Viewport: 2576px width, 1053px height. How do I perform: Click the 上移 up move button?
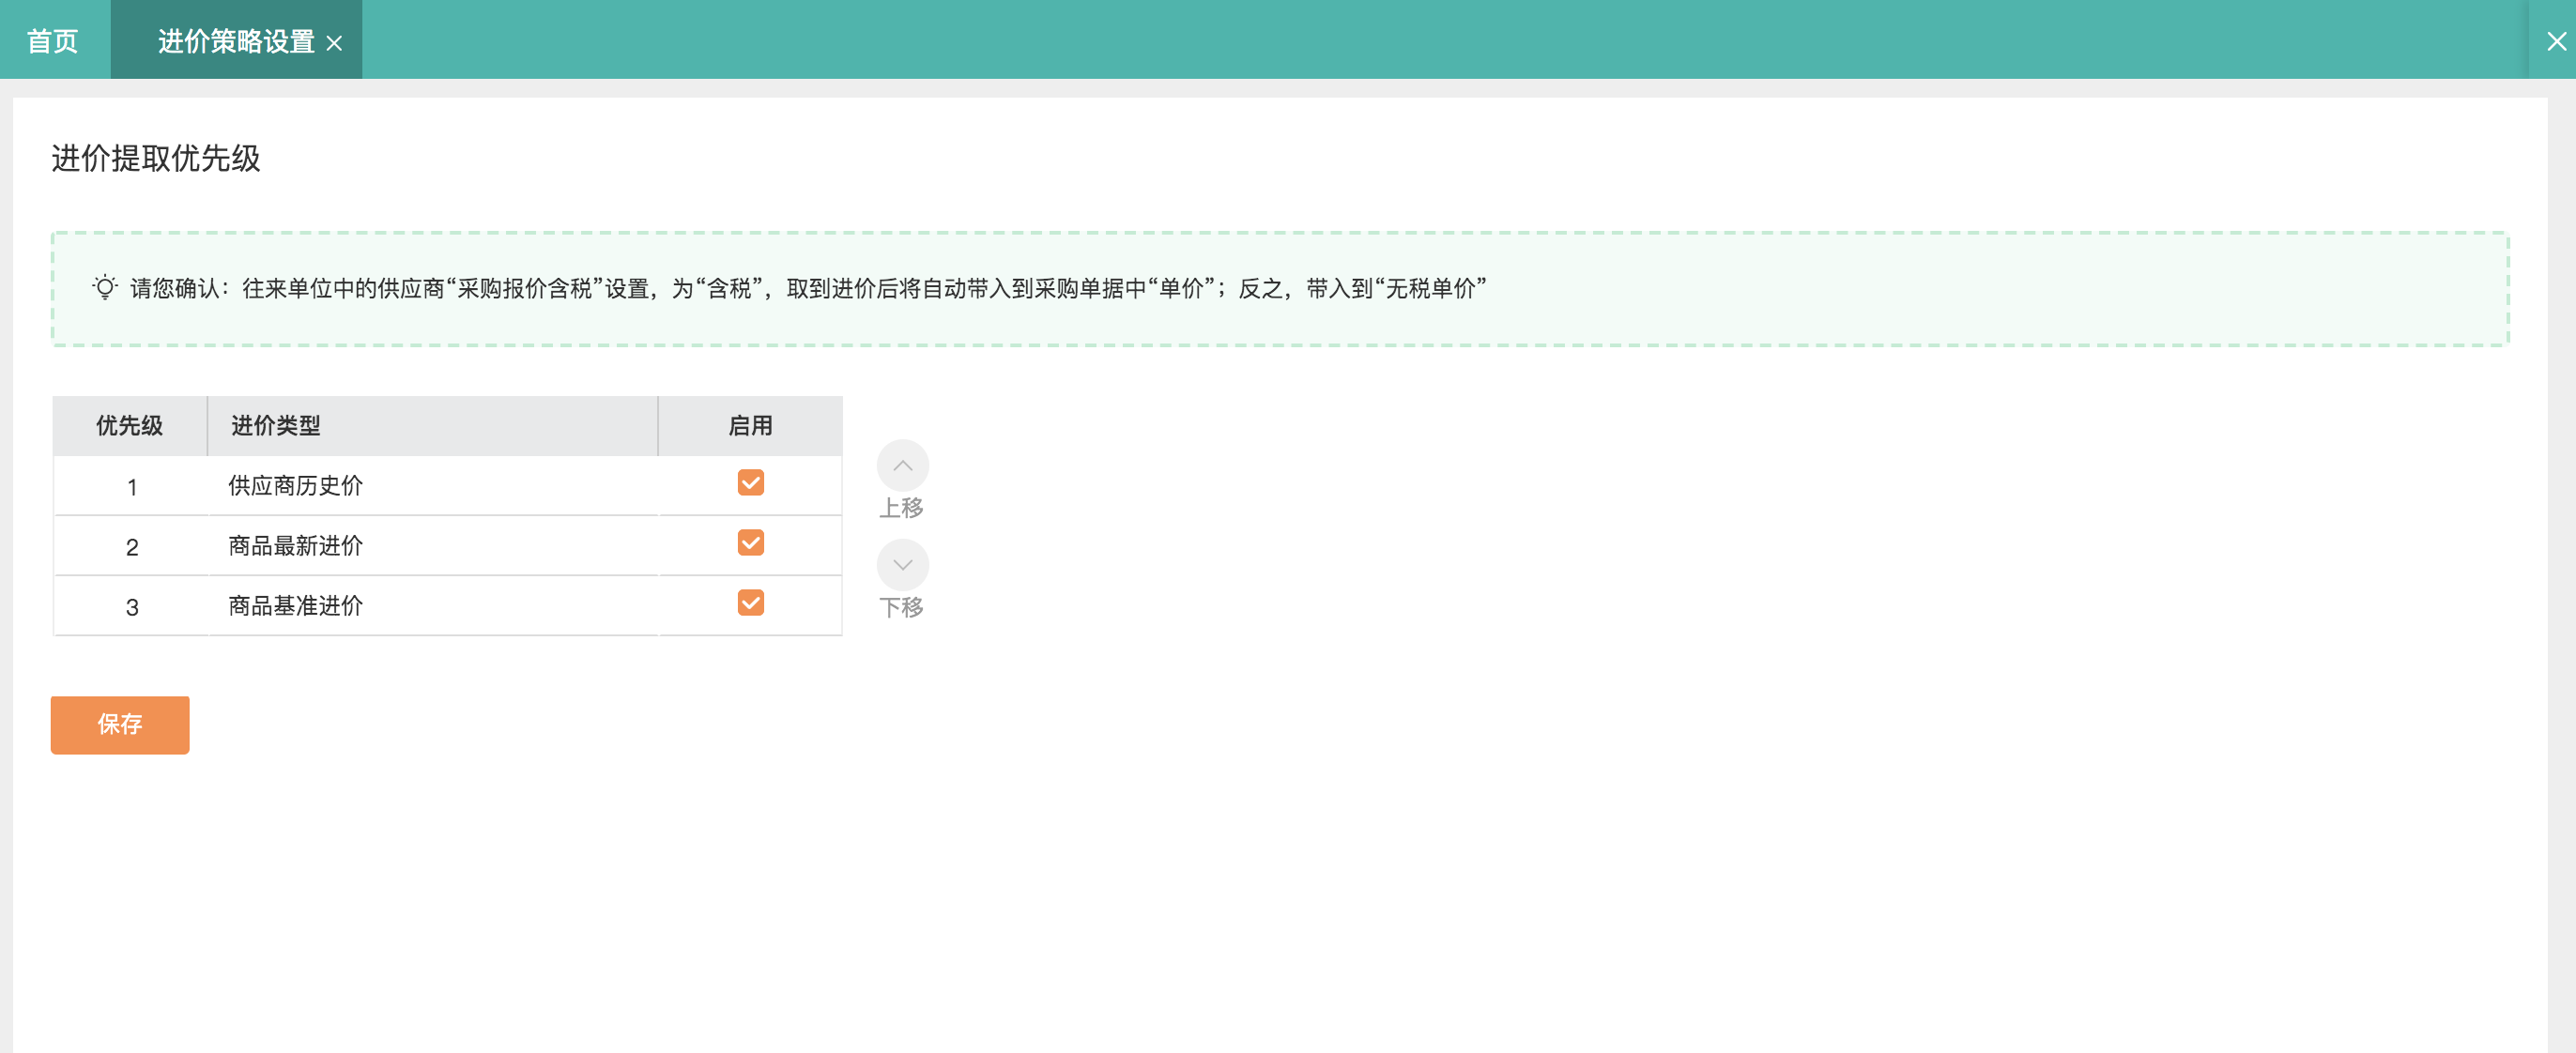903,468
